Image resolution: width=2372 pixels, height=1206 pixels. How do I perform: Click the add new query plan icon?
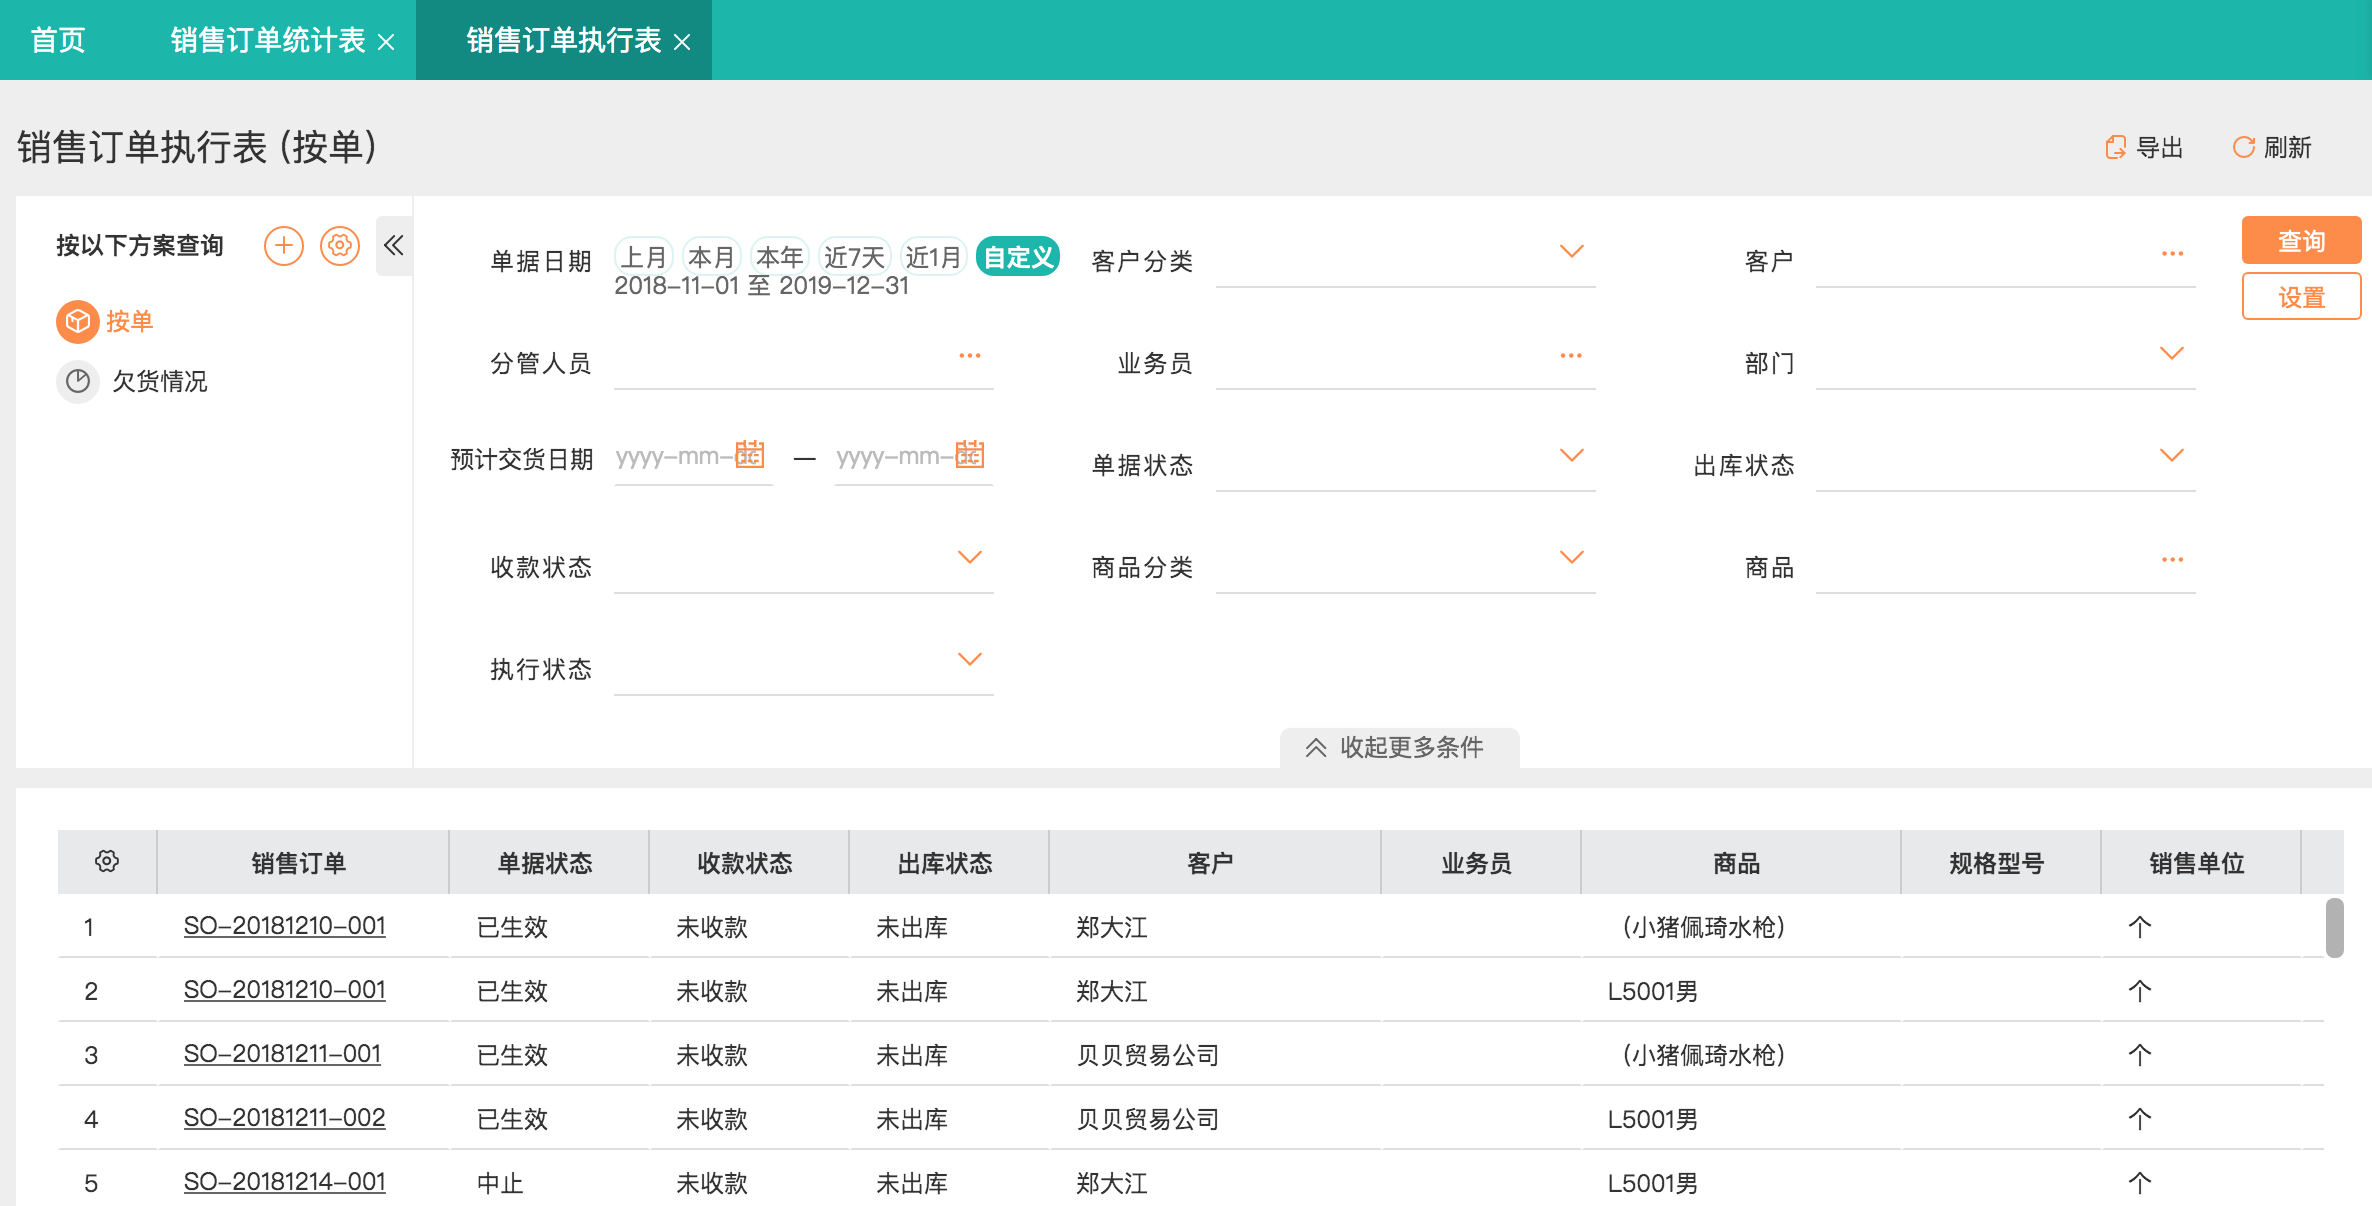[285, 246]
